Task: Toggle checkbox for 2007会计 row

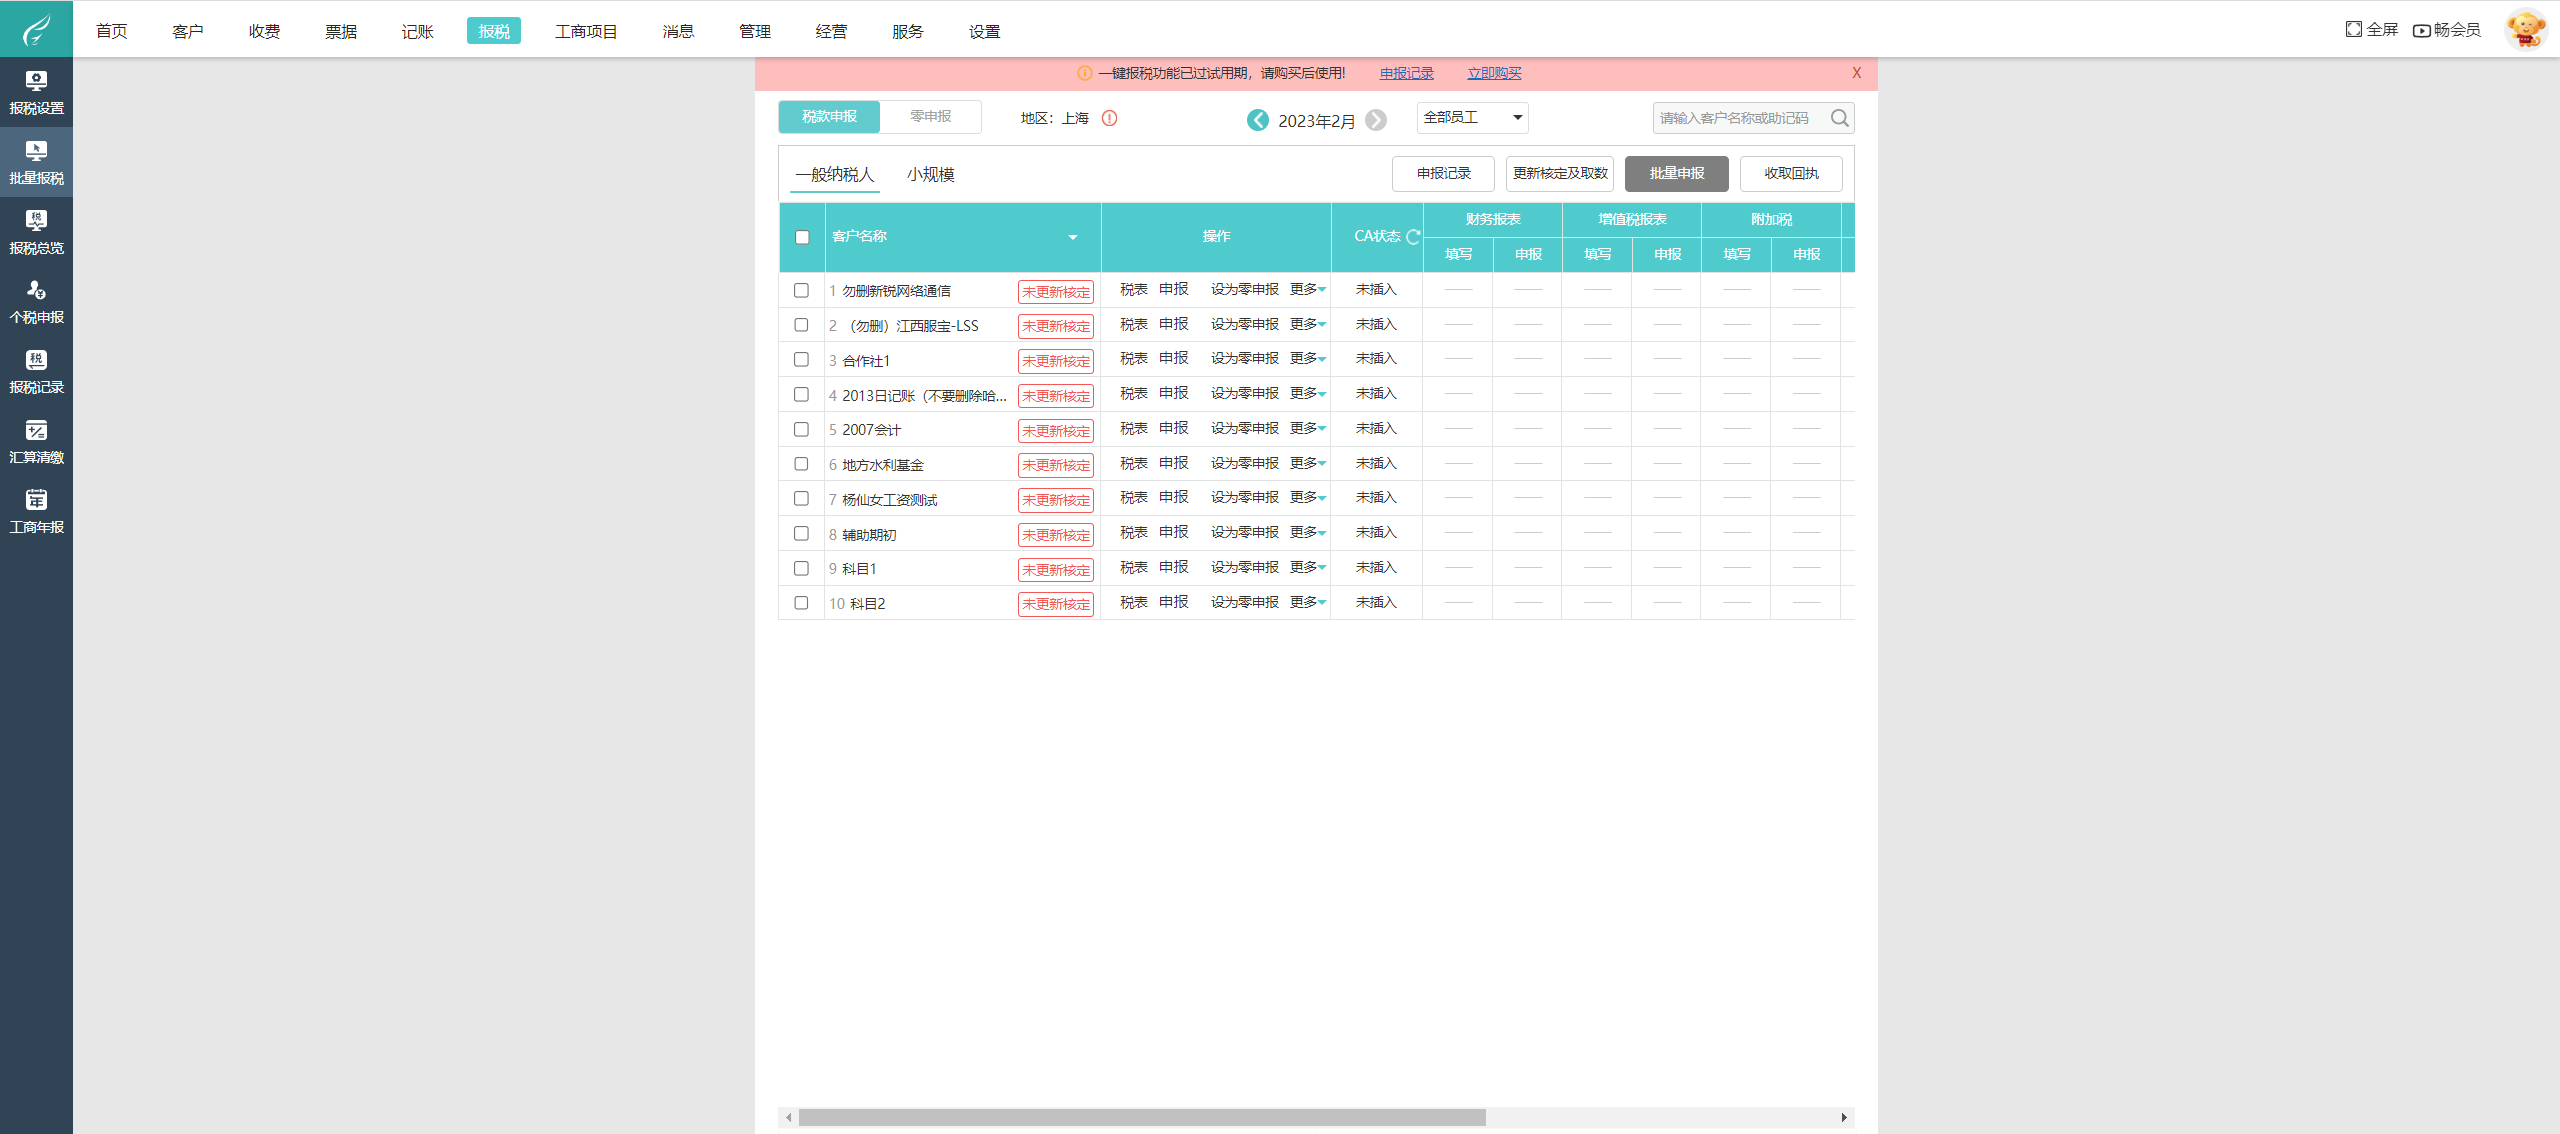Action: [x=800, y=427]
